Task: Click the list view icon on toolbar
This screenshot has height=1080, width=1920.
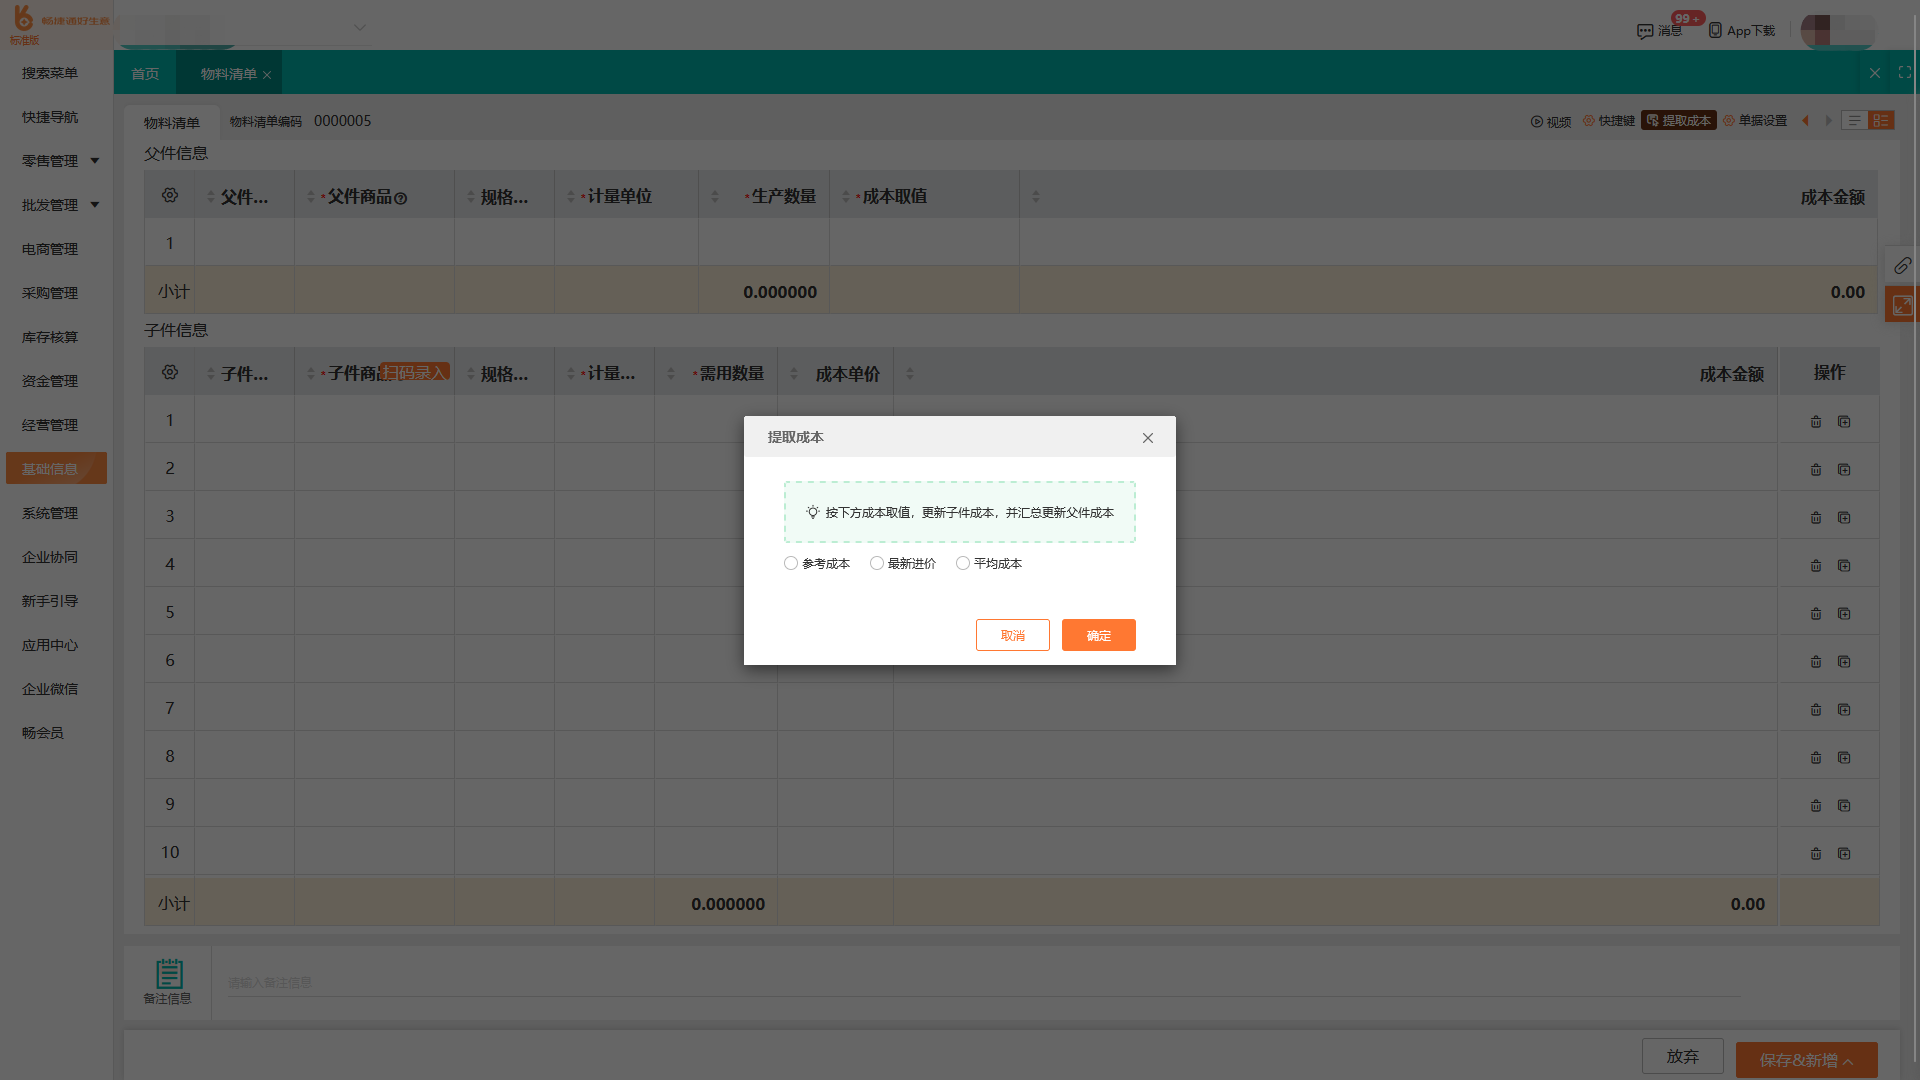Action: click(x=1855, y=121)
